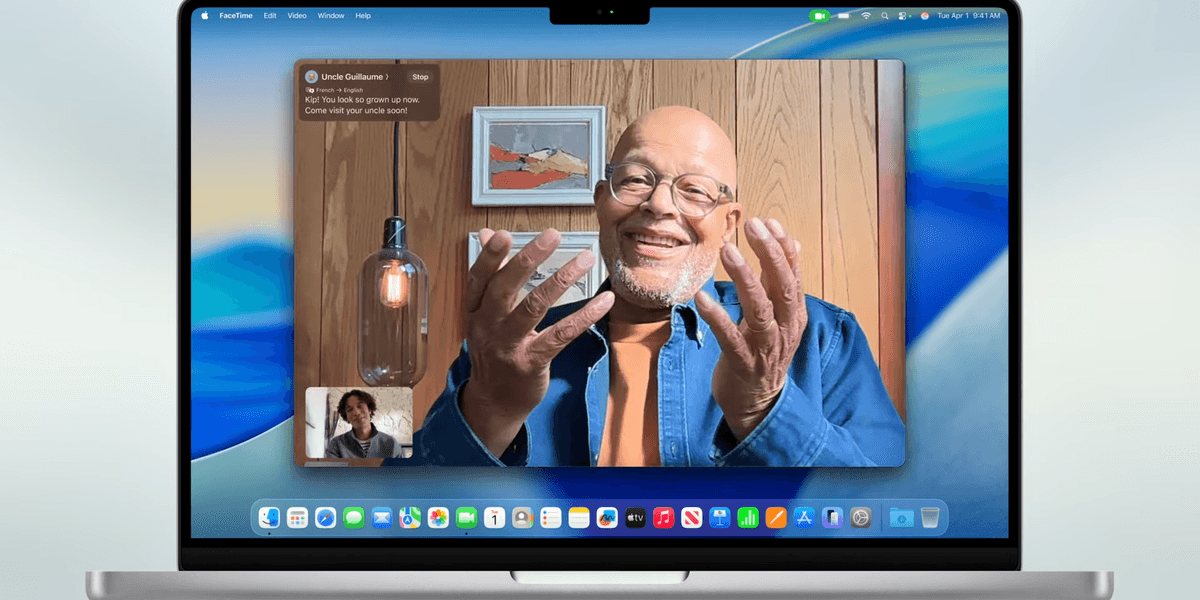Screen dimensions: 1200x600
Task: Click the battery status indicator
Action: coord(843,16)
